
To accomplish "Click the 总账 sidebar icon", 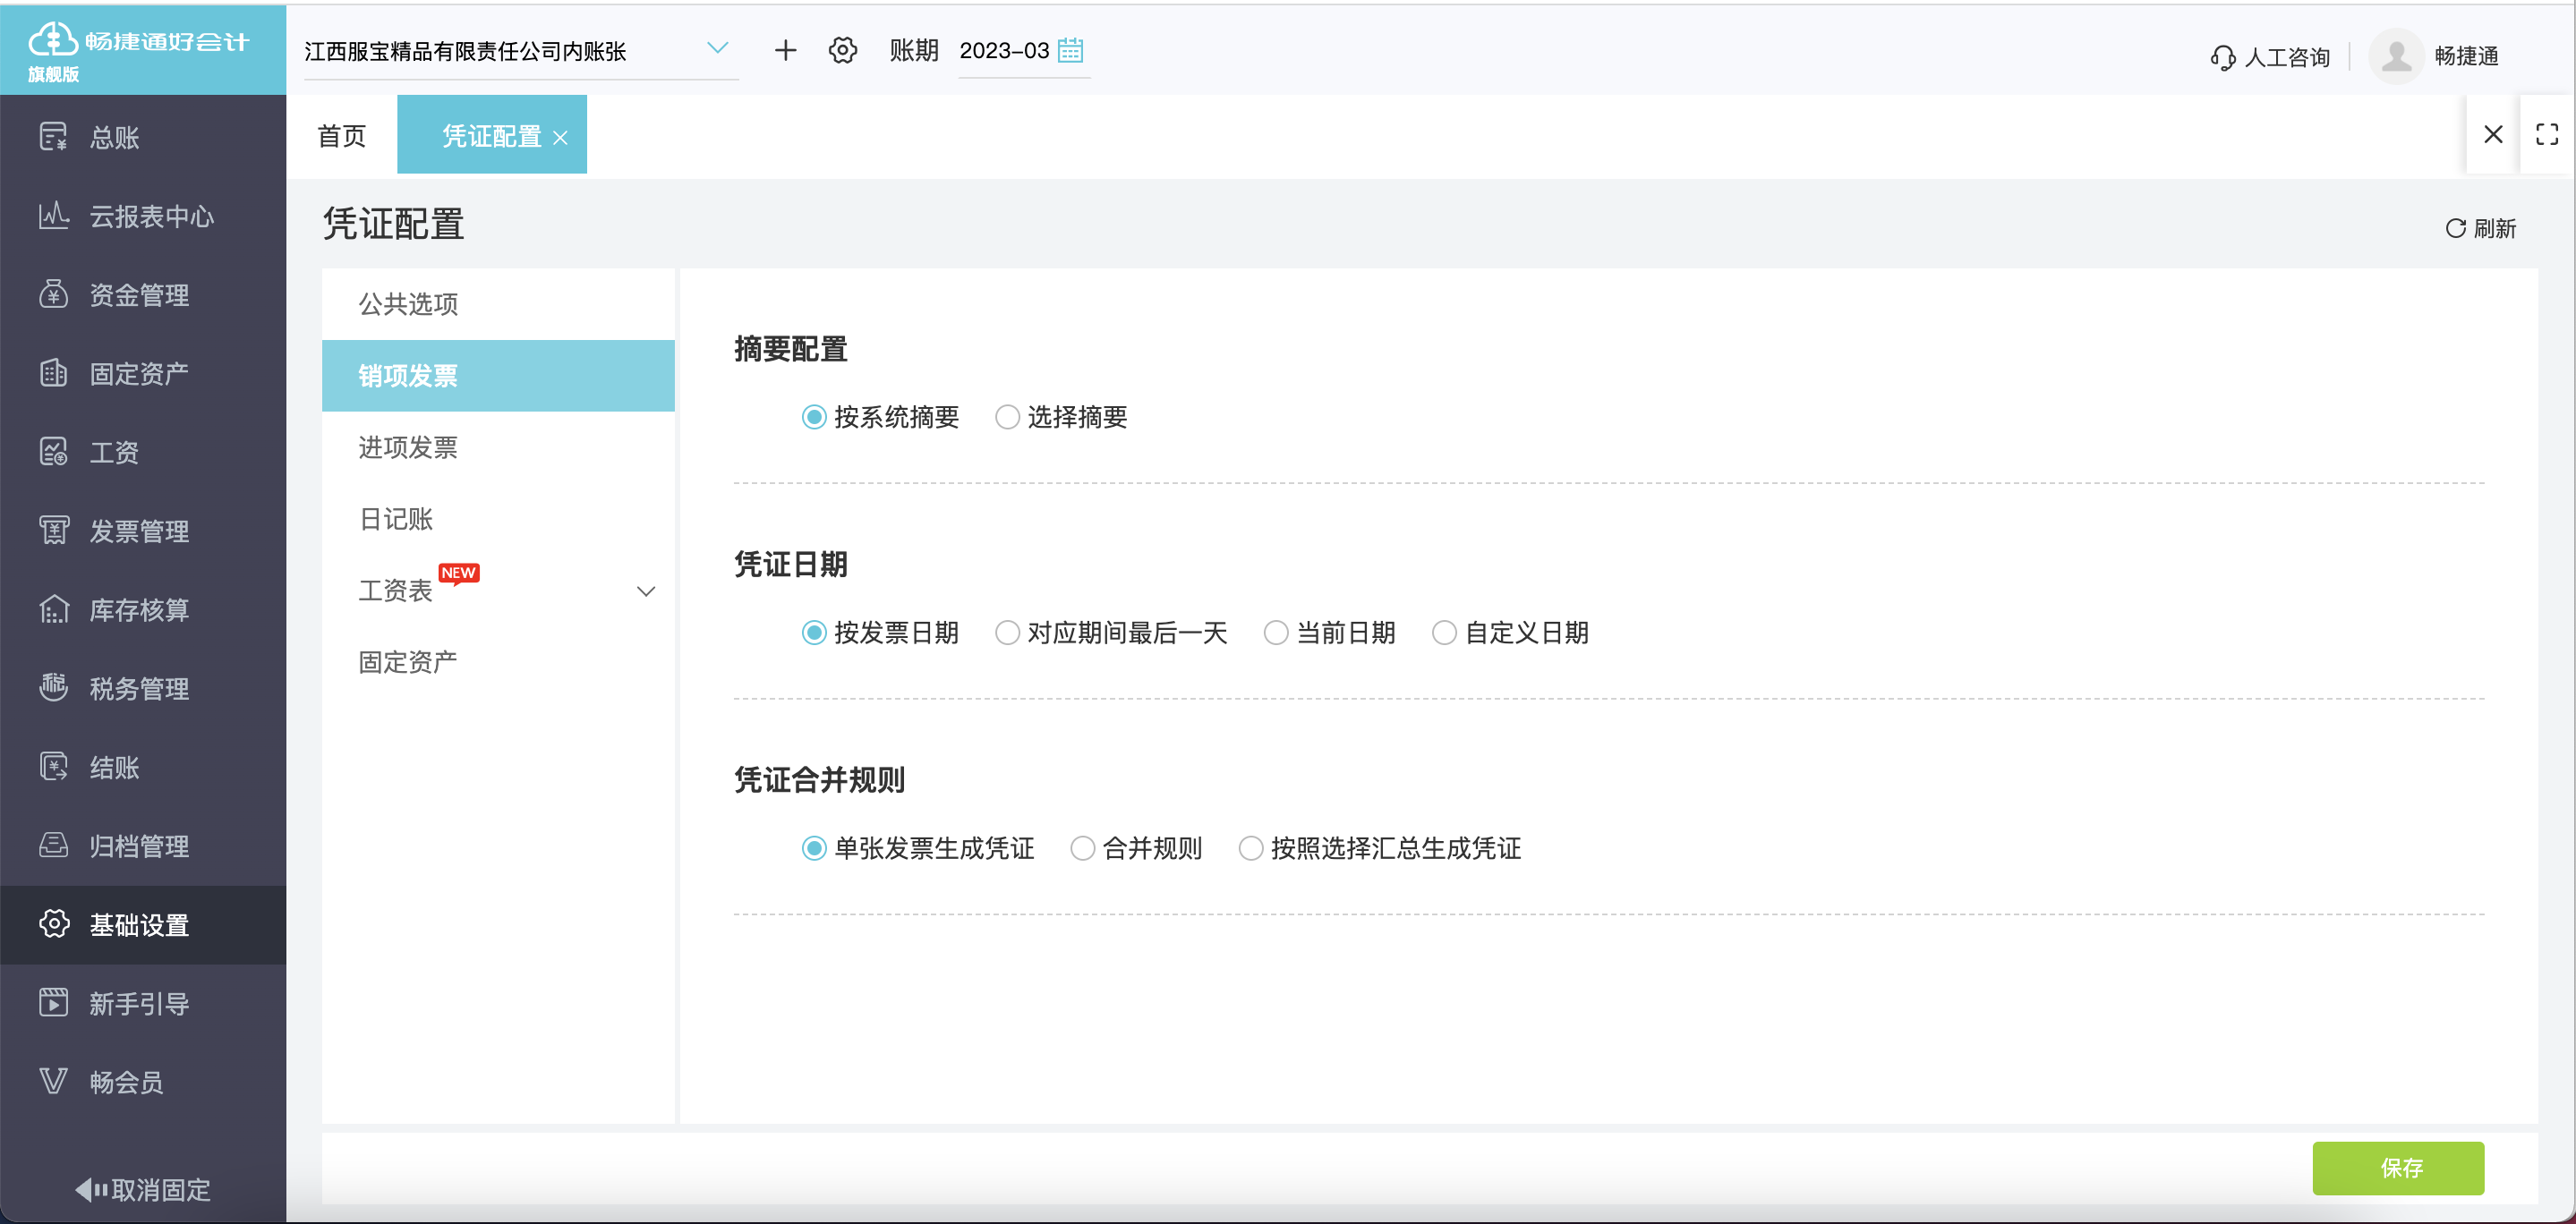I will 49,138.
